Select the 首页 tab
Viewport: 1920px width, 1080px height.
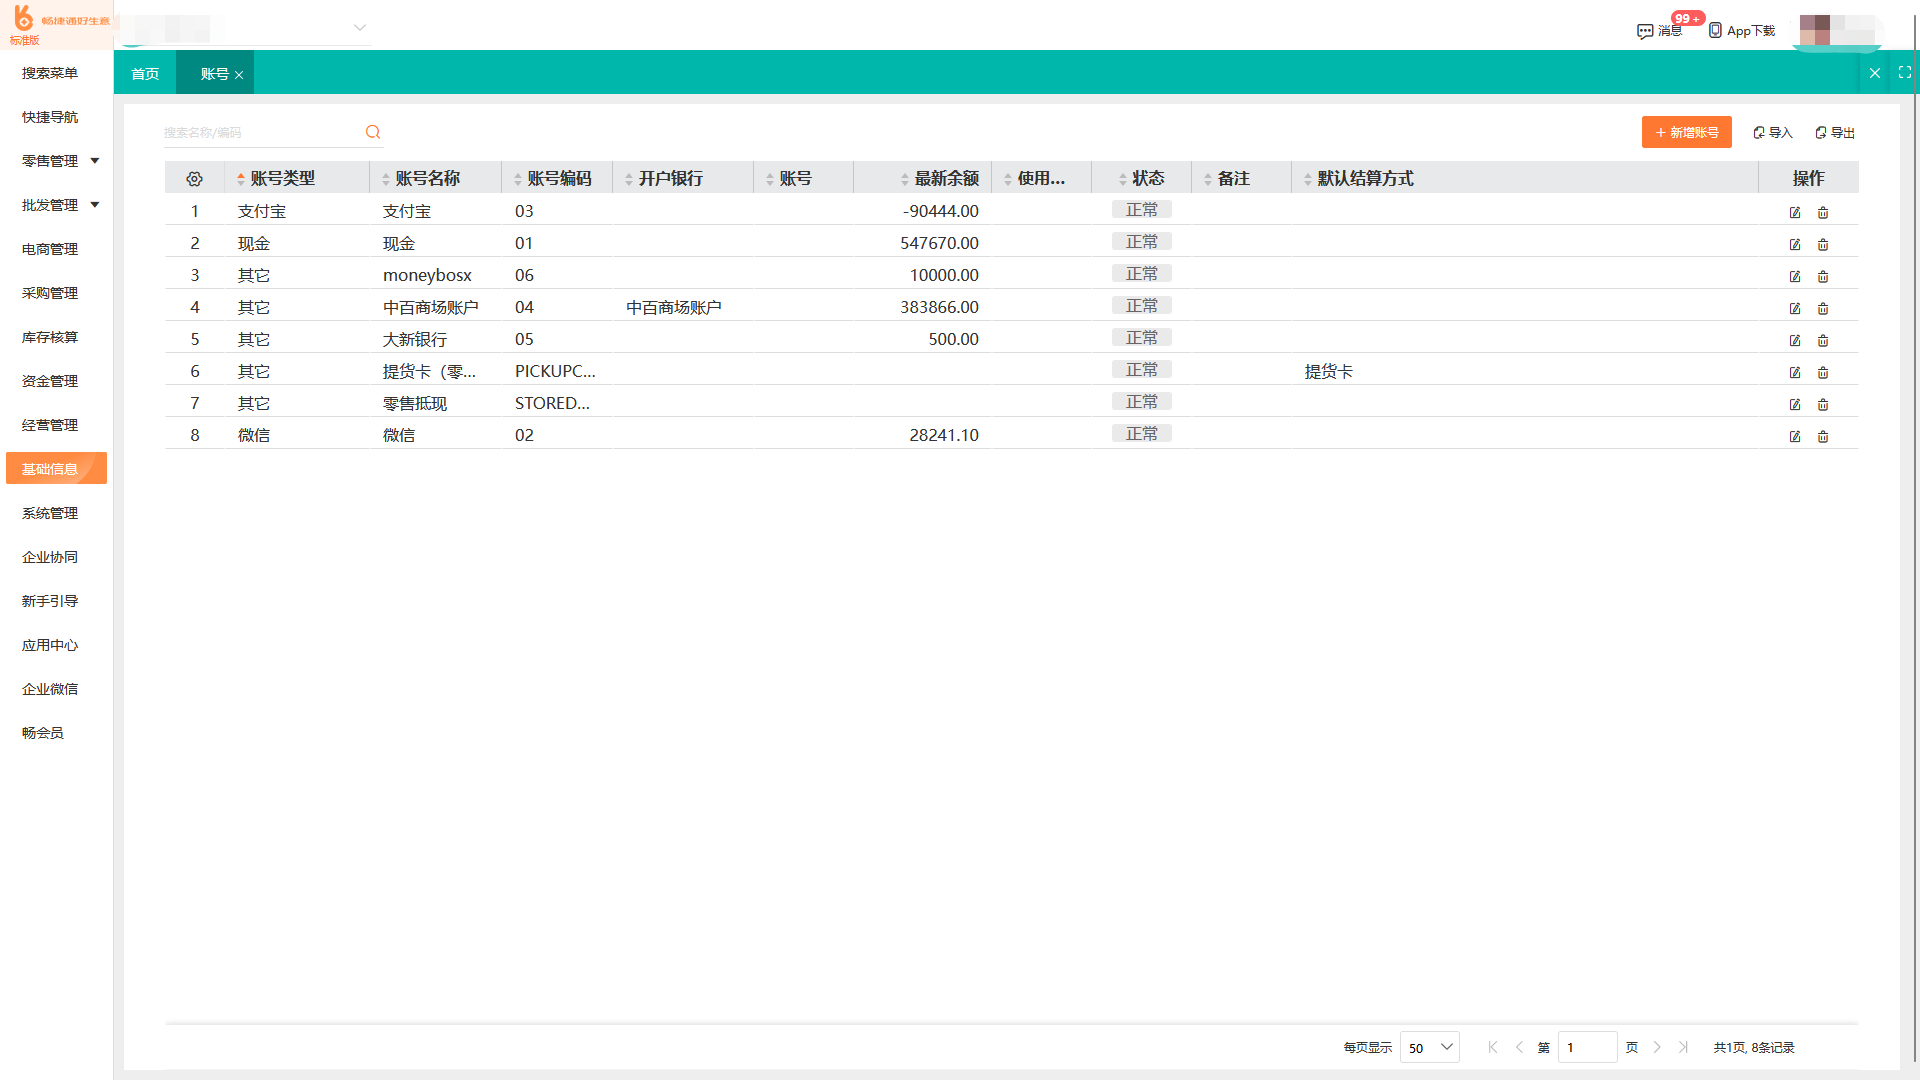point(144,74)
